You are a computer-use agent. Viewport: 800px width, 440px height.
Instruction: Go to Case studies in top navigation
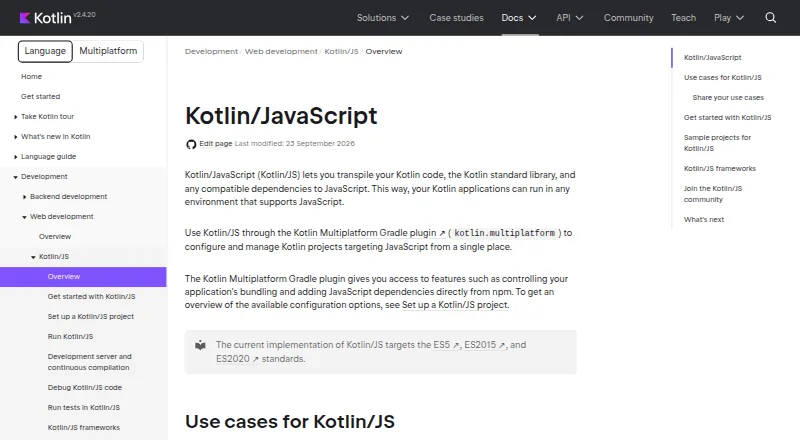(456, 18)
